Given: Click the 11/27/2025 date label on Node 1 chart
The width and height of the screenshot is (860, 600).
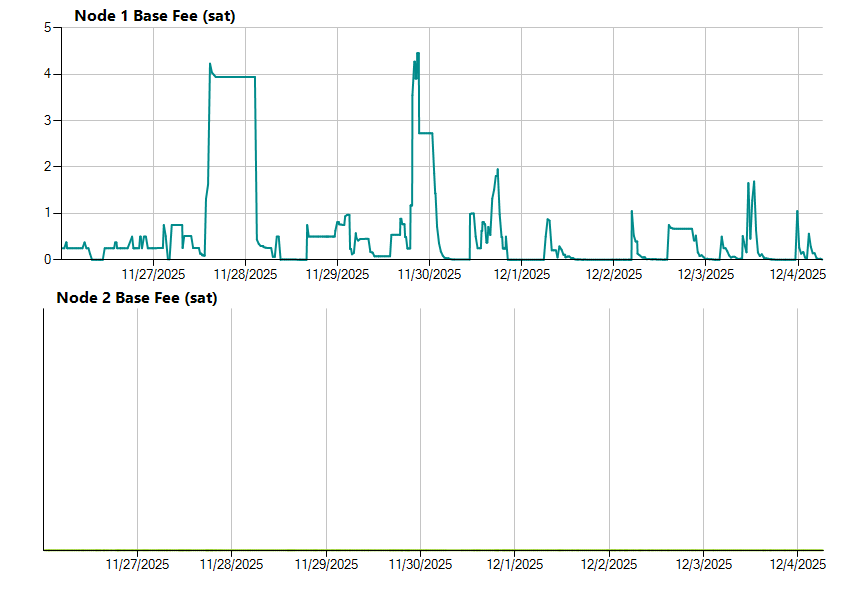Looking at the screenshot, I should click(153, 273).
